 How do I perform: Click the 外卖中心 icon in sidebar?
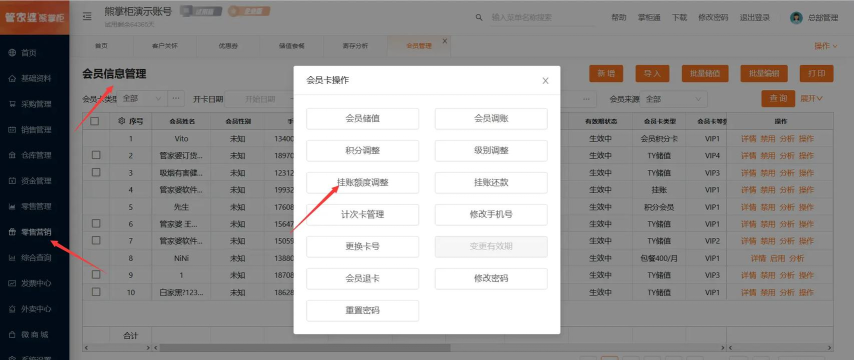(12, 309)
